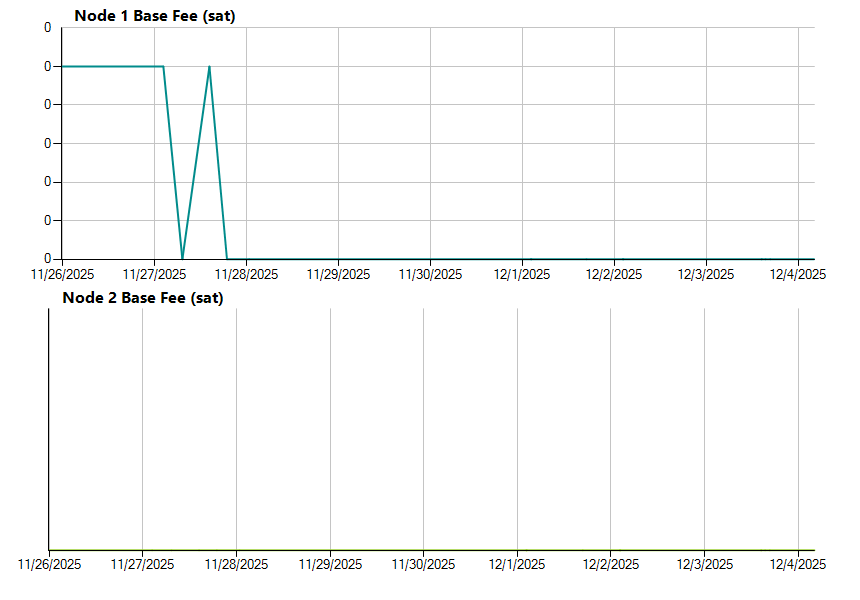Click 11/29/2025 date under Node 2 chart

coord(330,564)
